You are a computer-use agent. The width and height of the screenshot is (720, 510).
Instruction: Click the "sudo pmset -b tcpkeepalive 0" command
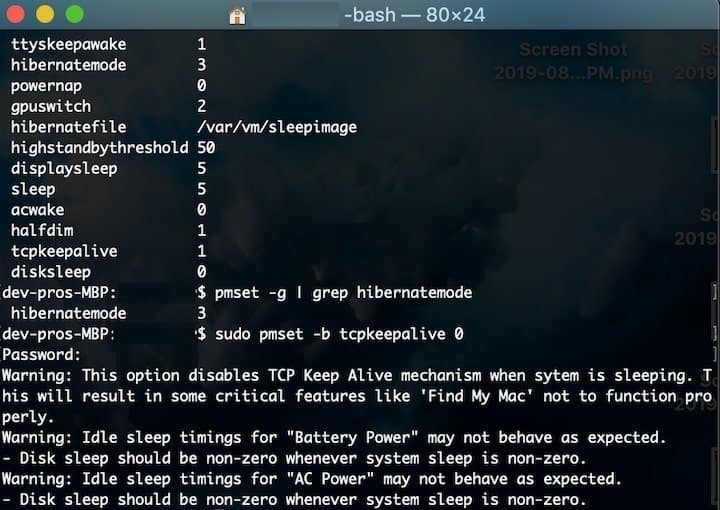click(x=339, y=334)
